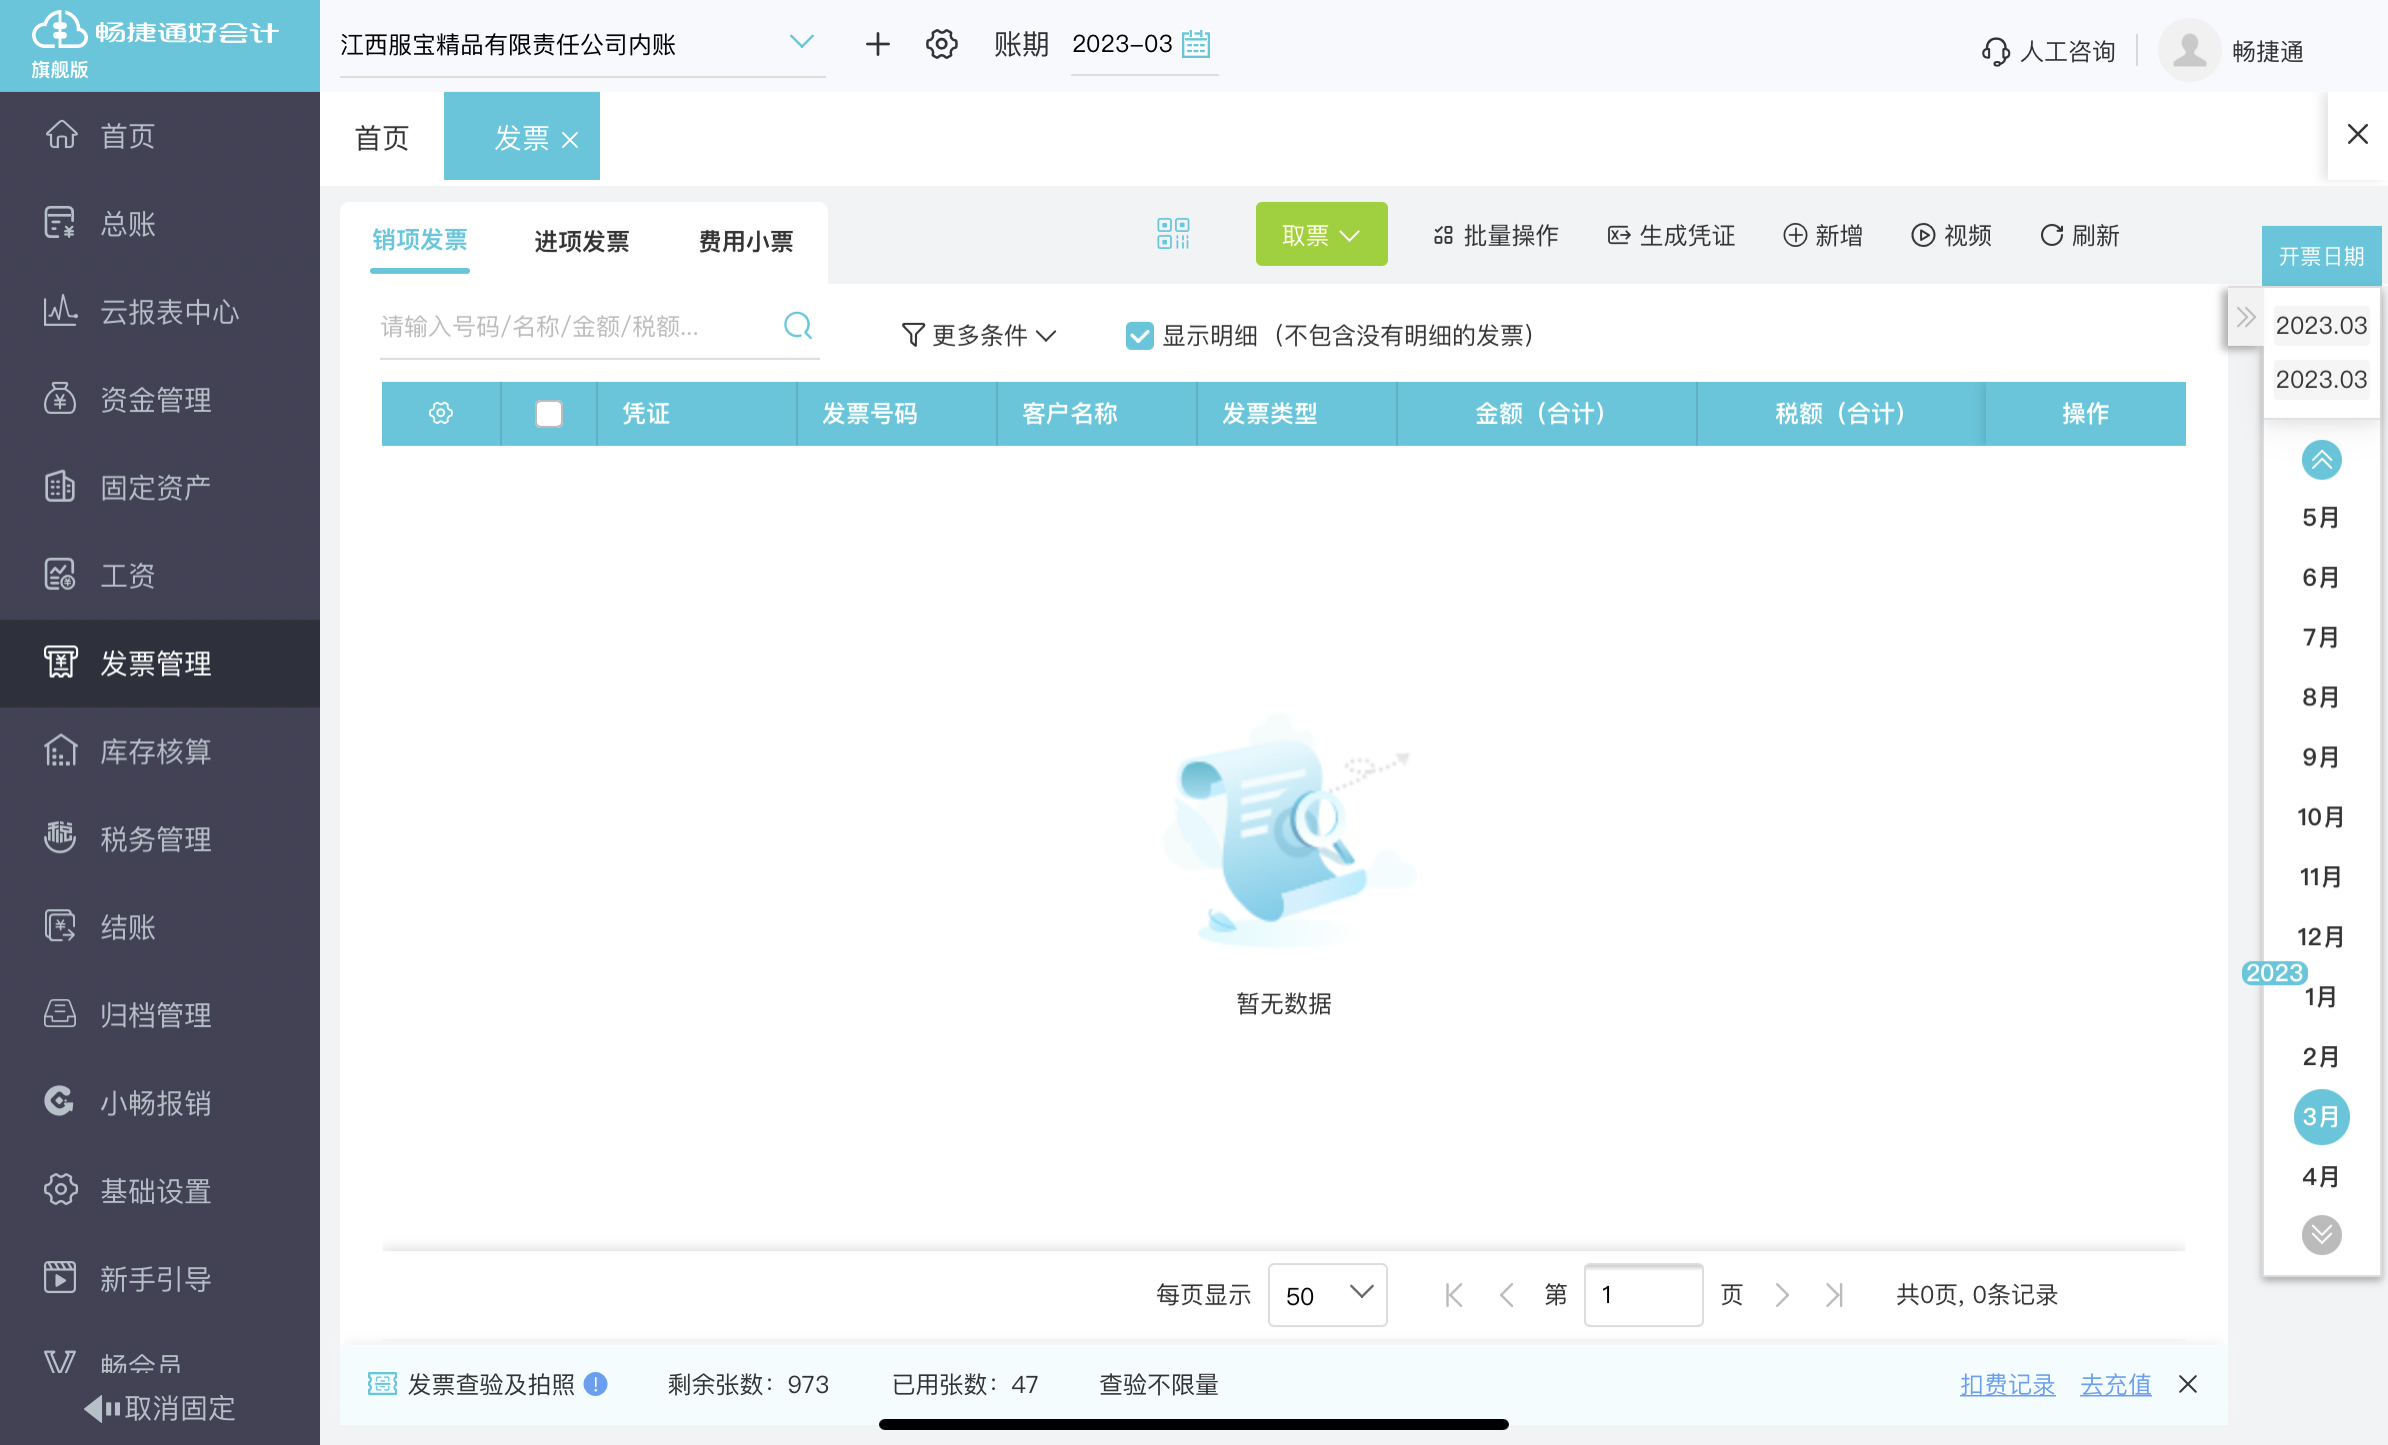Click 去充值 recharge link
Viewport: 2388px width, 1445px height.
(2115, 1382)
